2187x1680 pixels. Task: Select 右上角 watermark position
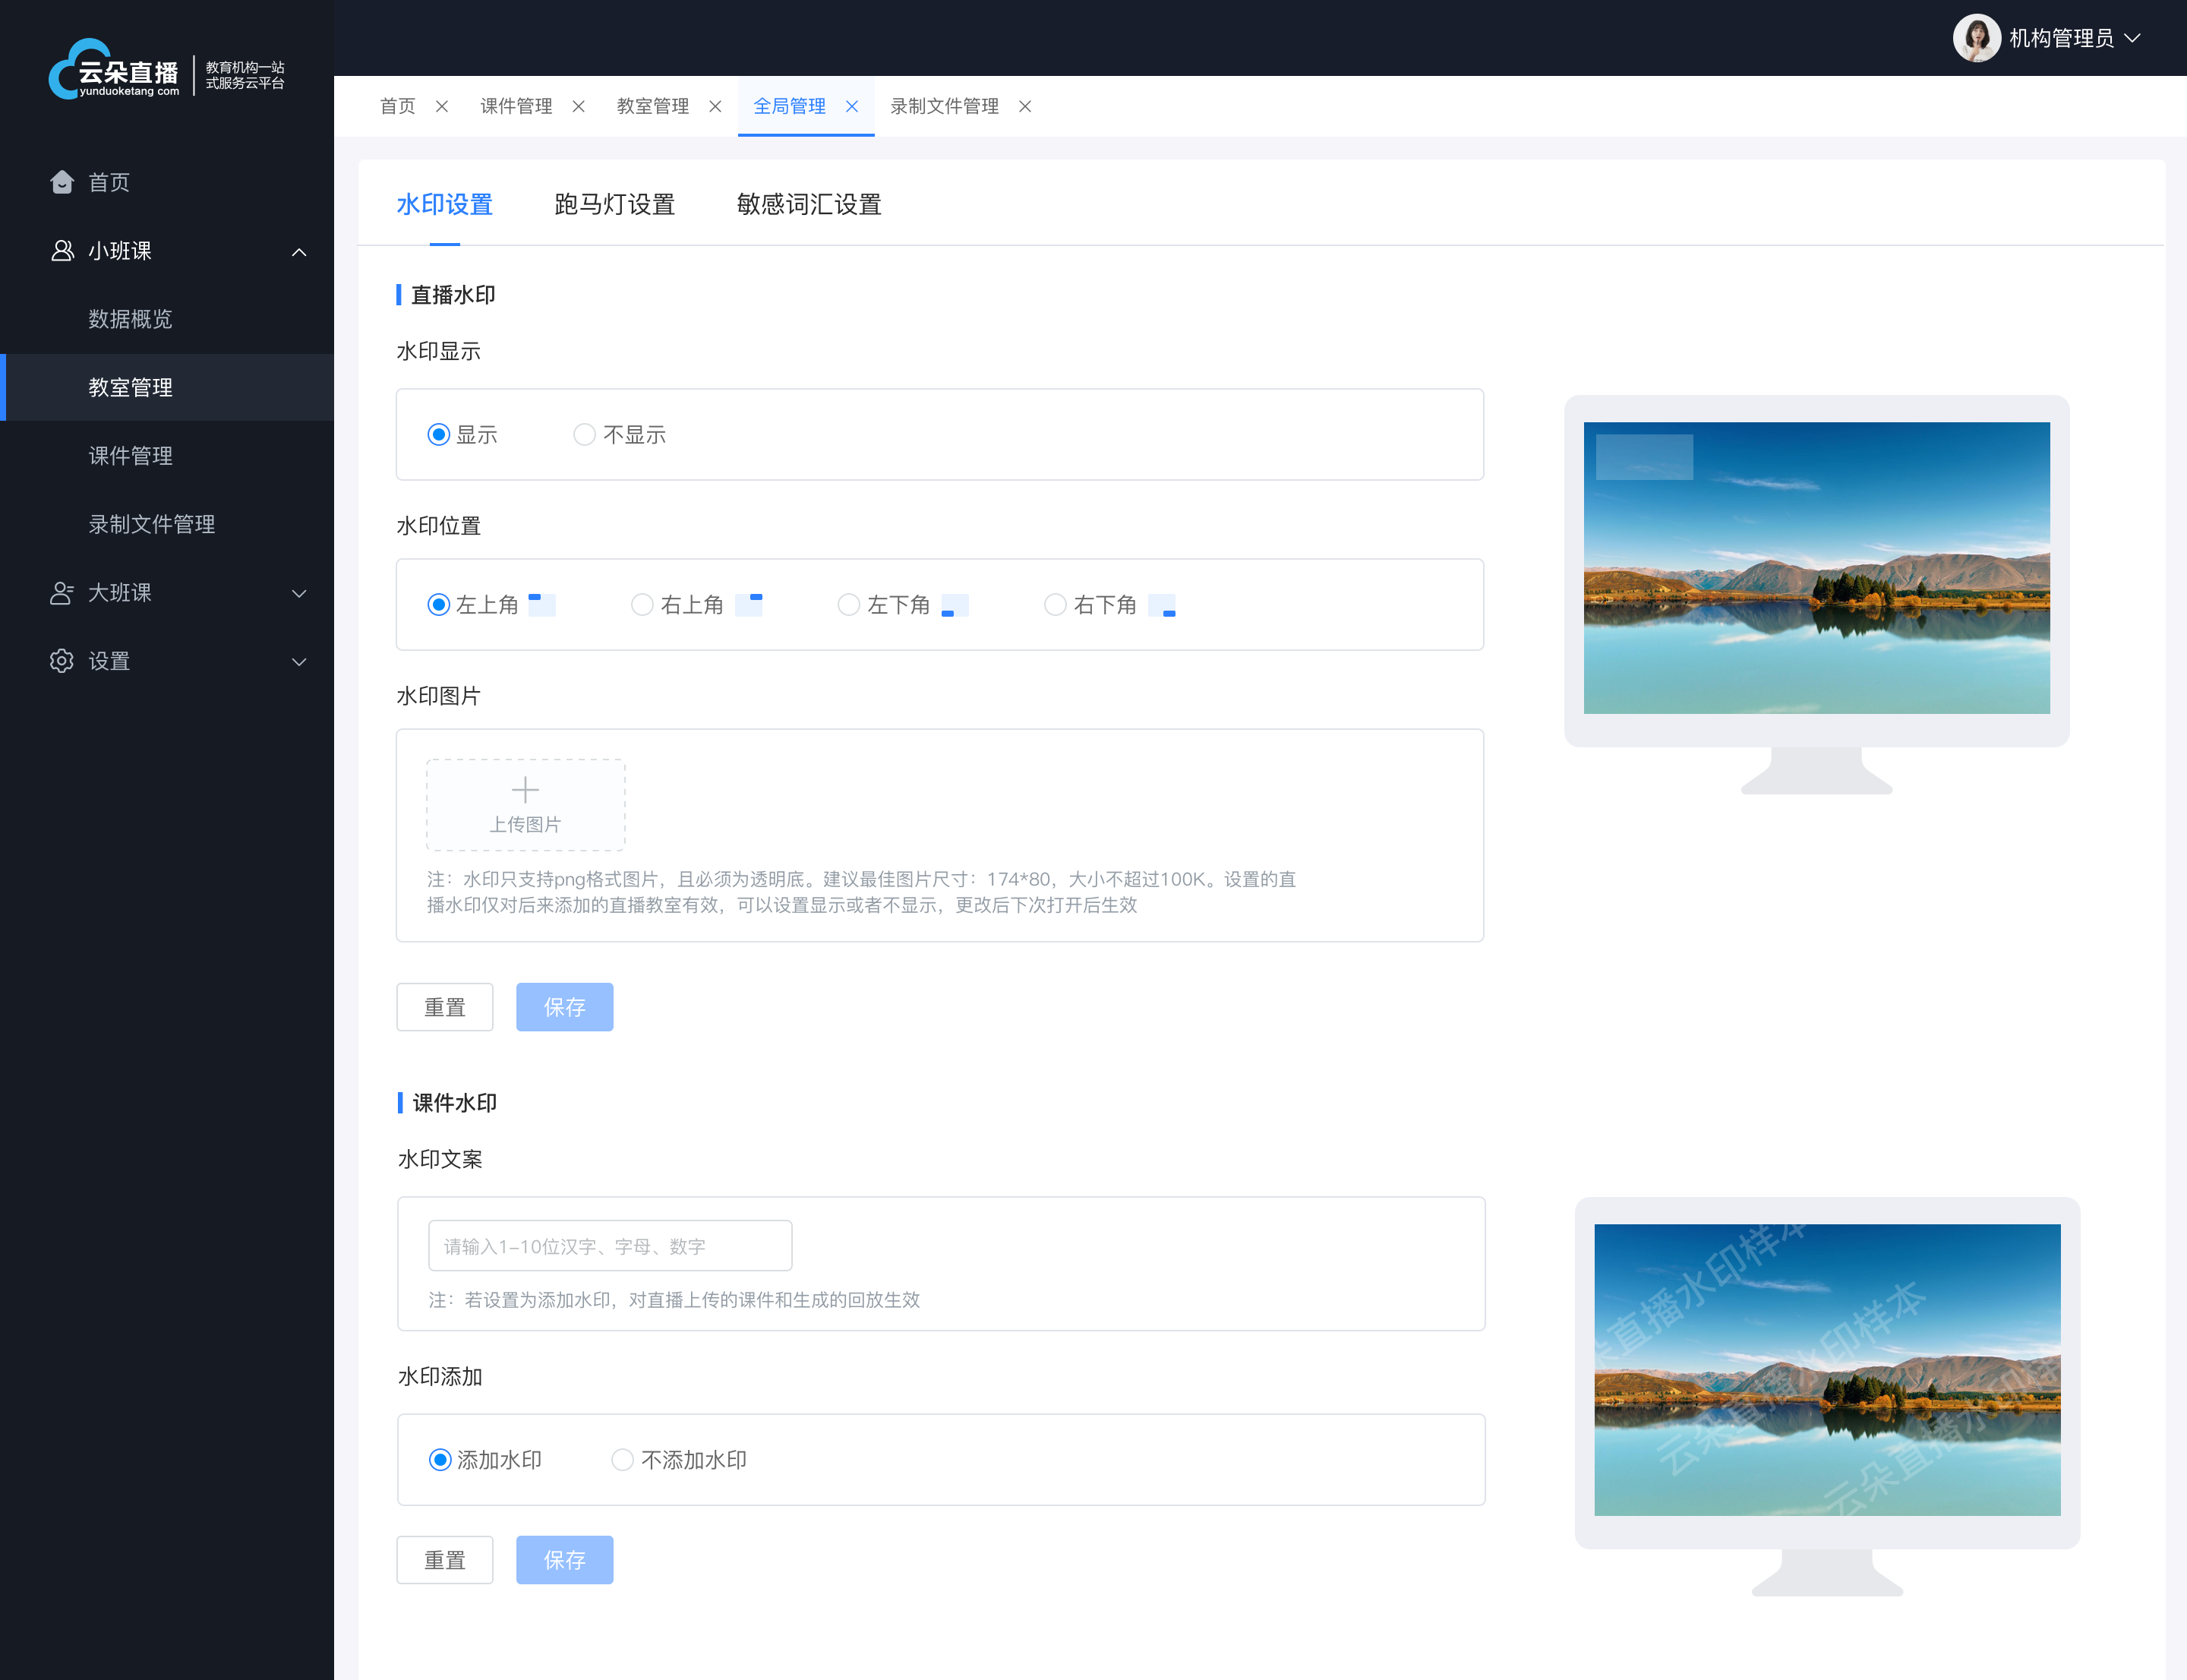642,605
